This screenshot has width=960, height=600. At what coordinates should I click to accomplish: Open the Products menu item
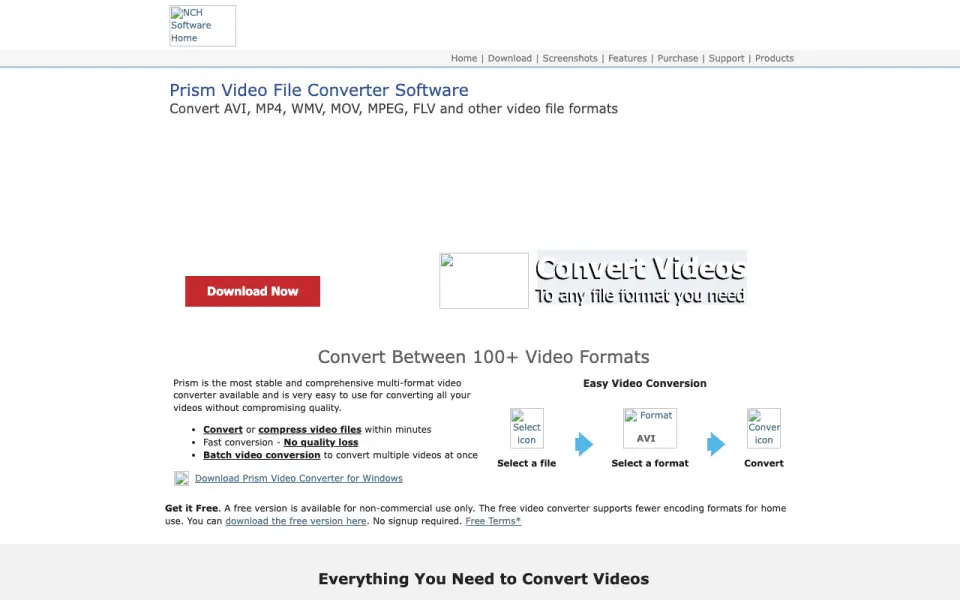(x=774, y=58)
